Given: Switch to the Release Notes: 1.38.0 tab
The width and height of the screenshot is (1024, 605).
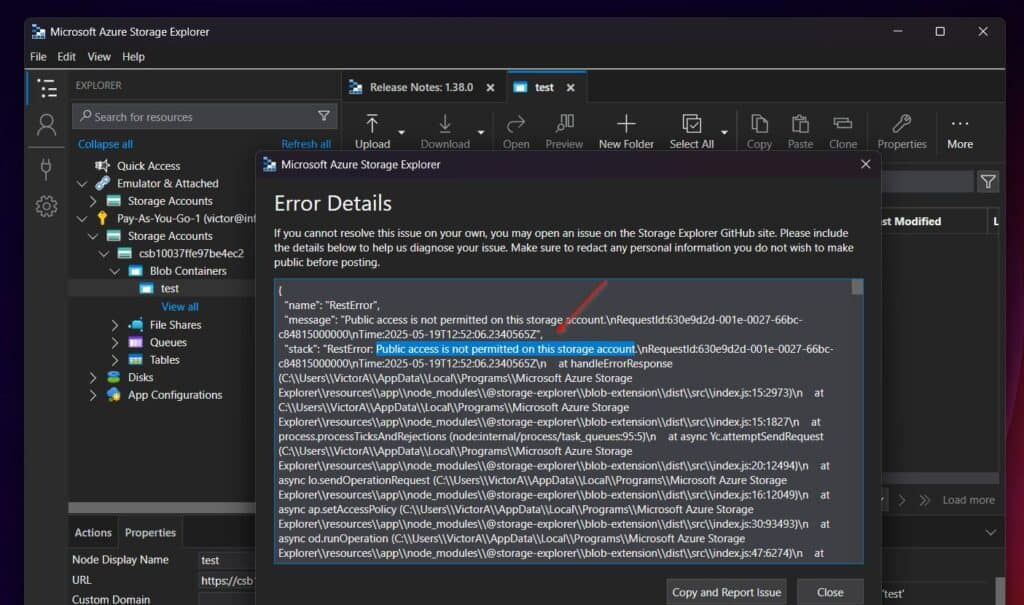Looking at the screenshot, I should (421, 88).
